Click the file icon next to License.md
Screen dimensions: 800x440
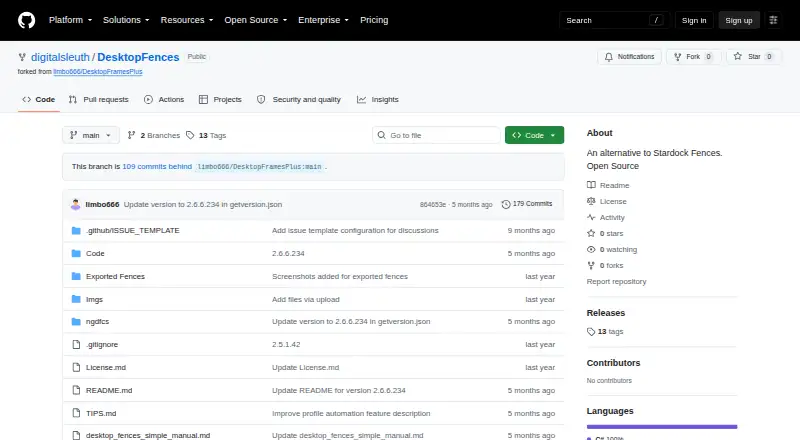point(76,368)
